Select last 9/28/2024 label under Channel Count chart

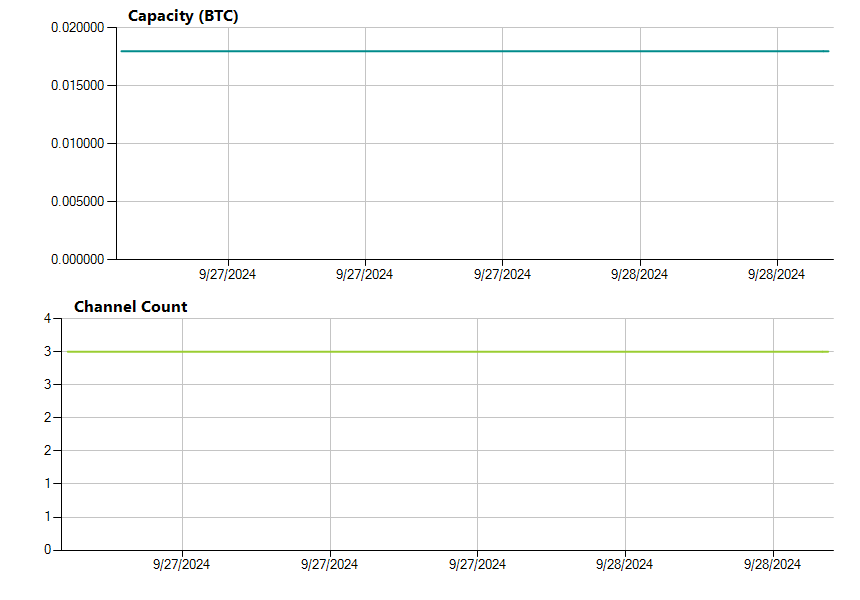click(772, 565)
